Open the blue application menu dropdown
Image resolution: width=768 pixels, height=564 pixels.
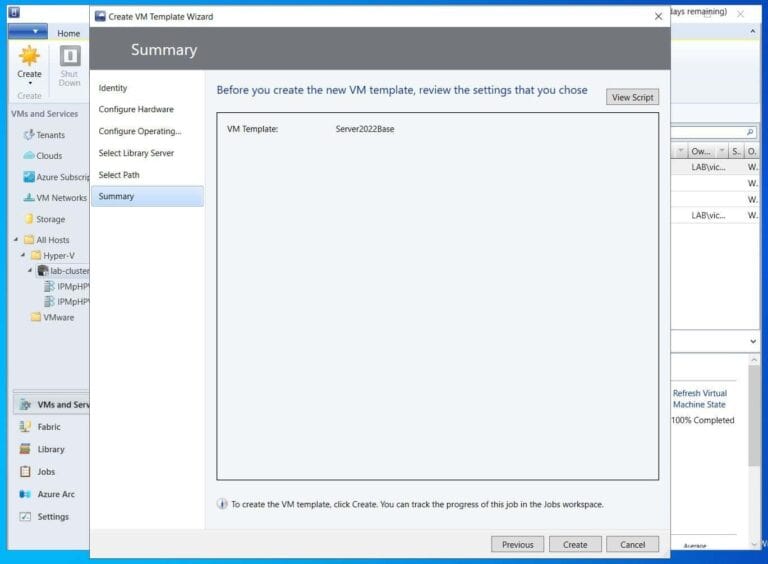pyautogui.click(x=28, y=31)
